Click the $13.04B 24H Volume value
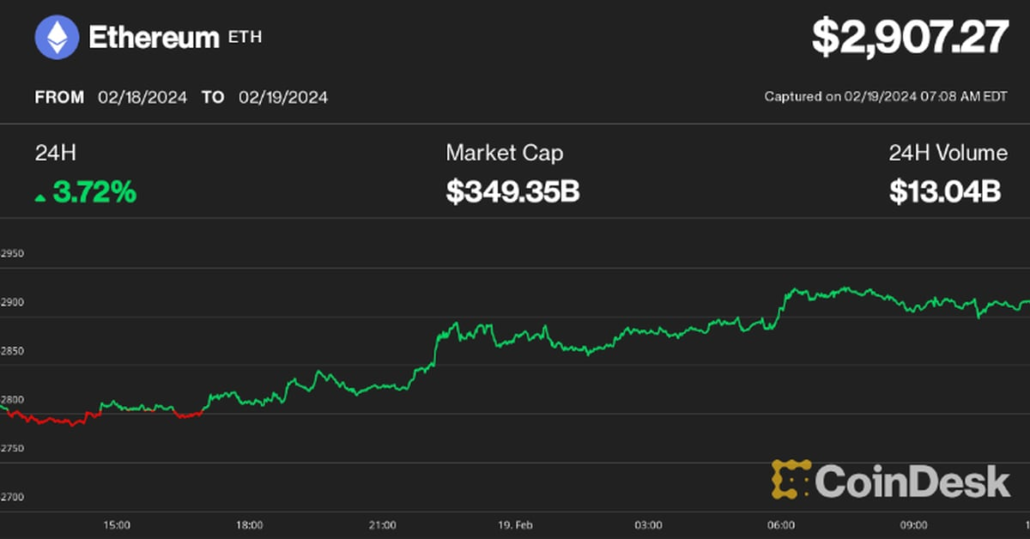 [945, 192]
